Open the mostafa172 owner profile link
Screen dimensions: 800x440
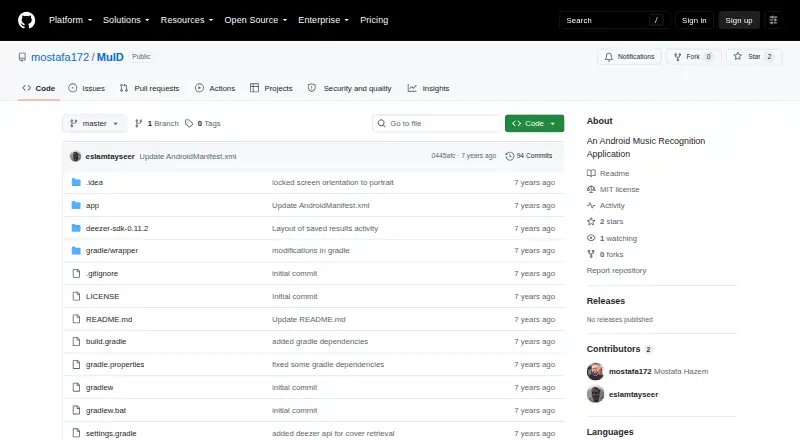pos(60,57)
